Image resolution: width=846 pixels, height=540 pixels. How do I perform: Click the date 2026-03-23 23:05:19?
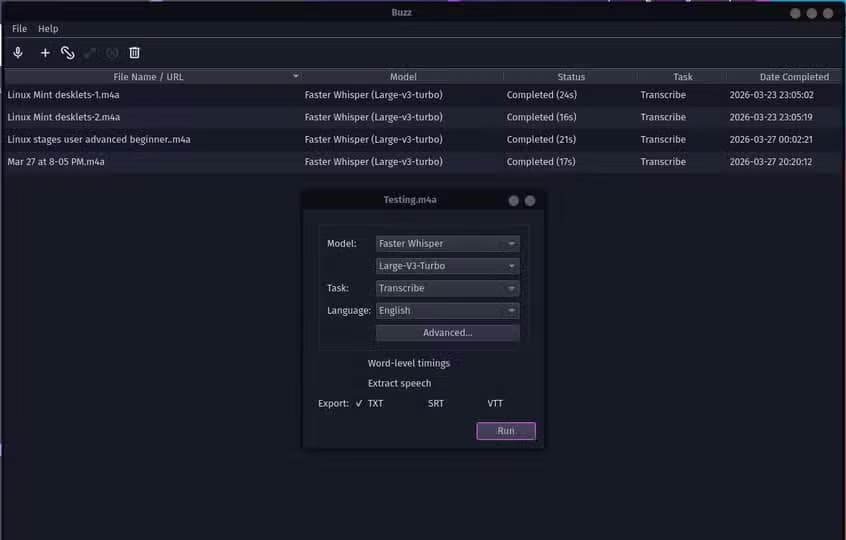pyautogui.click(x=771, y=117)
